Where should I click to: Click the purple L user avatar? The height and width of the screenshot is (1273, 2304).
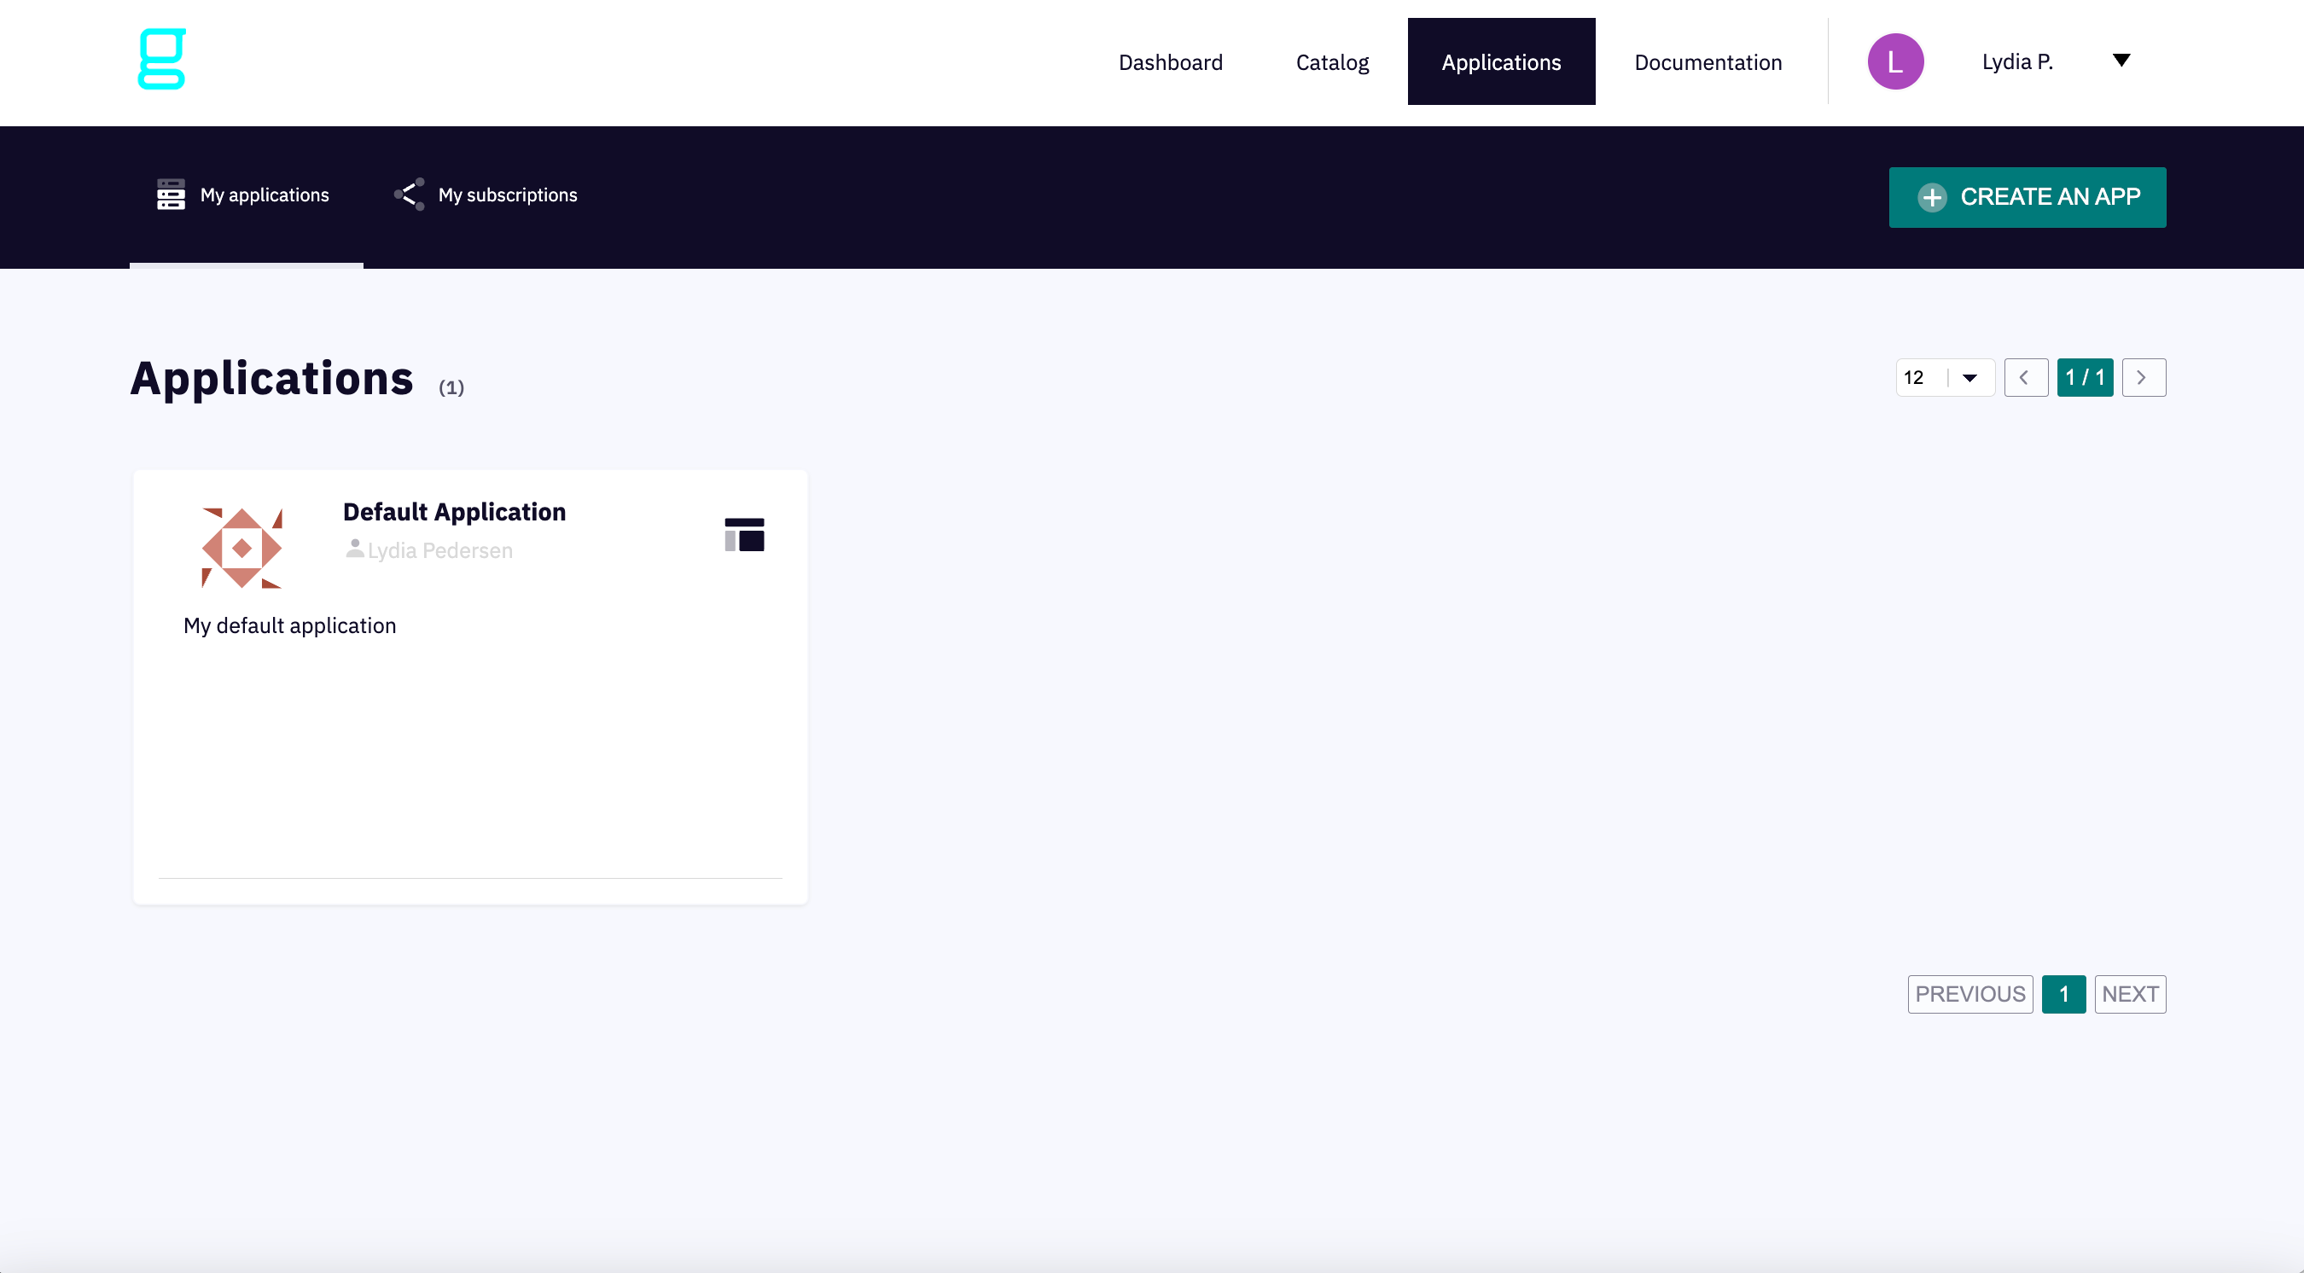(x=1895, y=62)
